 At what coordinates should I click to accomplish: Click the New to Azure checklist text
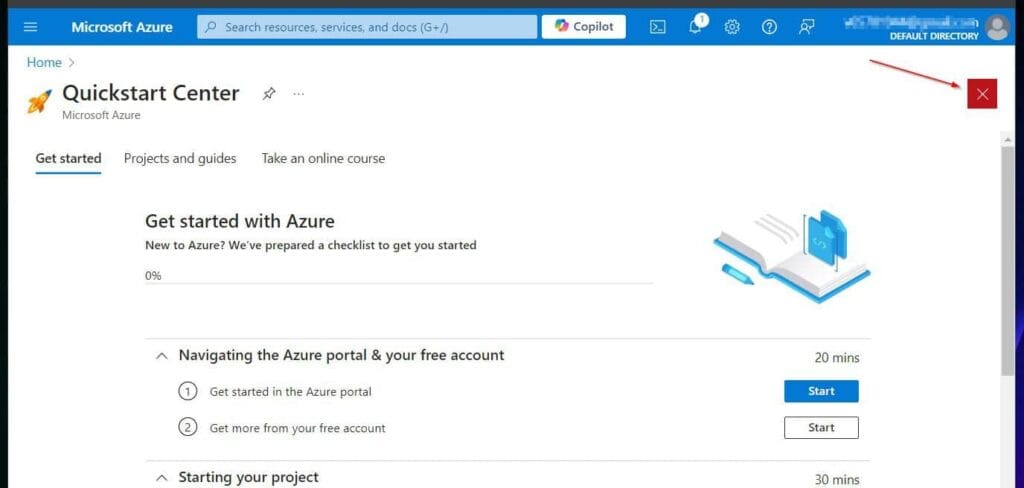click(x=311, y=246)
